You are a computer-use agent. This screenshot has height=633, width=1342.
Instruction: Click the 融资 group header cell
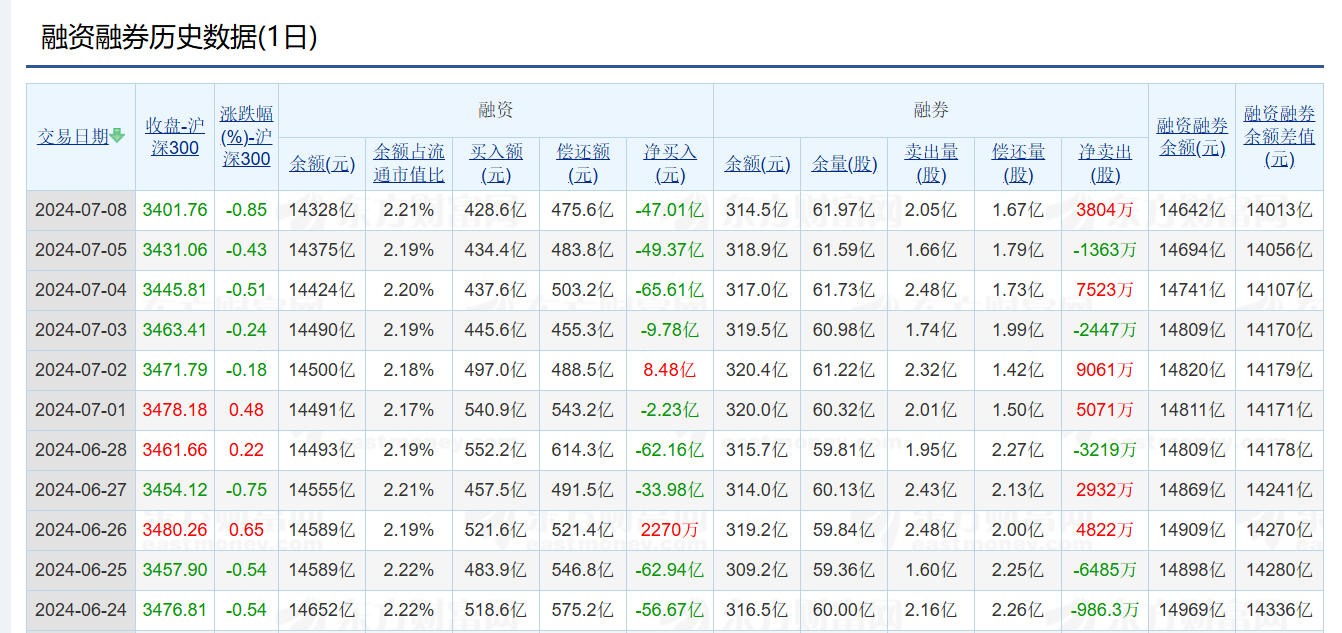[496, 110]
